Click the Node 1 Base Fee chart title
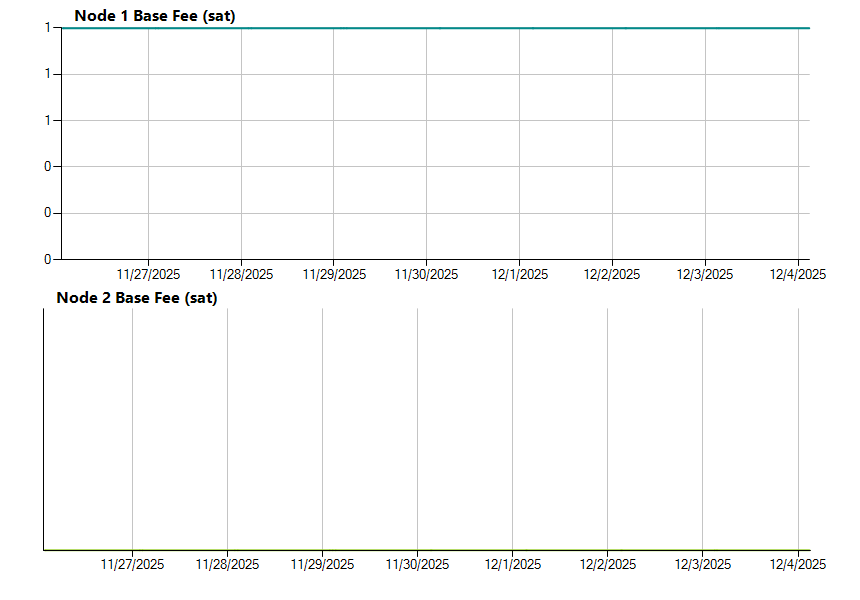The height and width of the screenshot is (600, 860). pos(154,15)
